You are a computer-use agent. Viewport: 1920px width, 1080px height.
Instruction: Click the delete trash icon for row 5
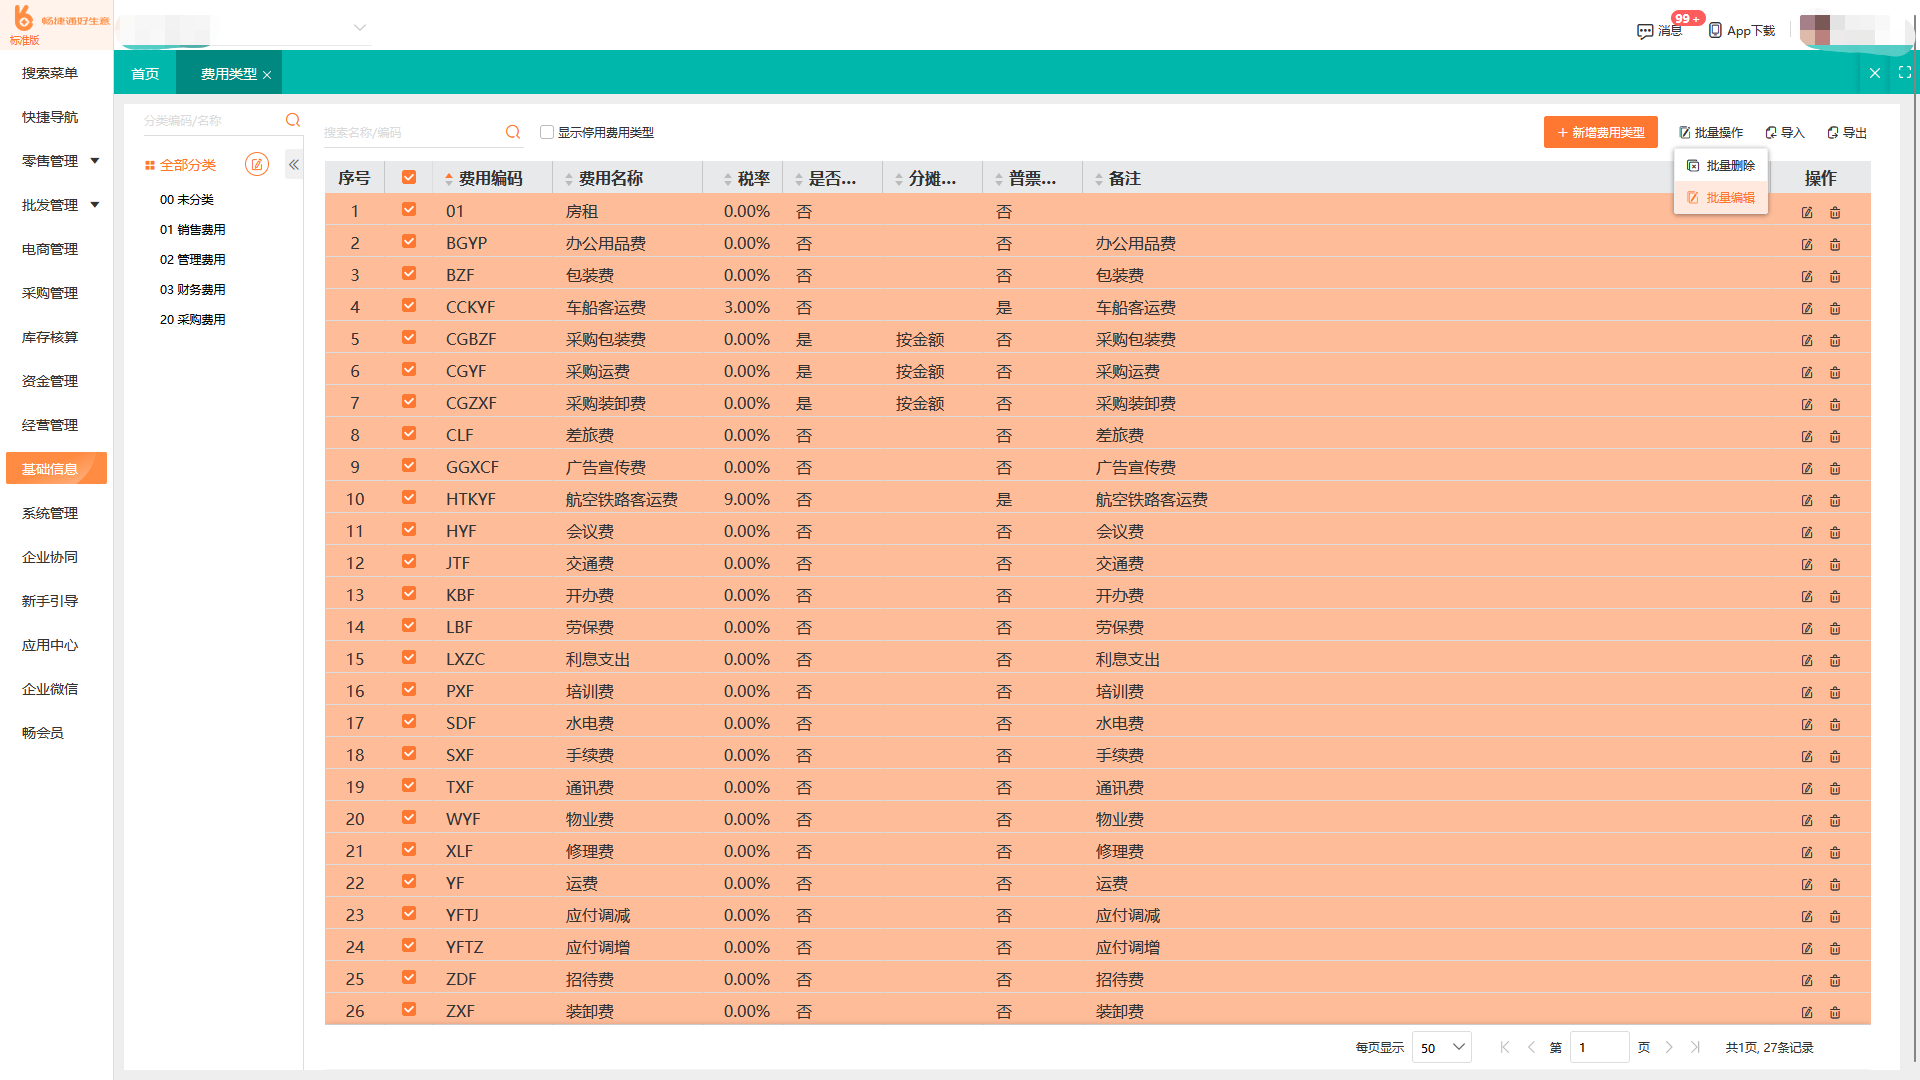(1836, 339)
